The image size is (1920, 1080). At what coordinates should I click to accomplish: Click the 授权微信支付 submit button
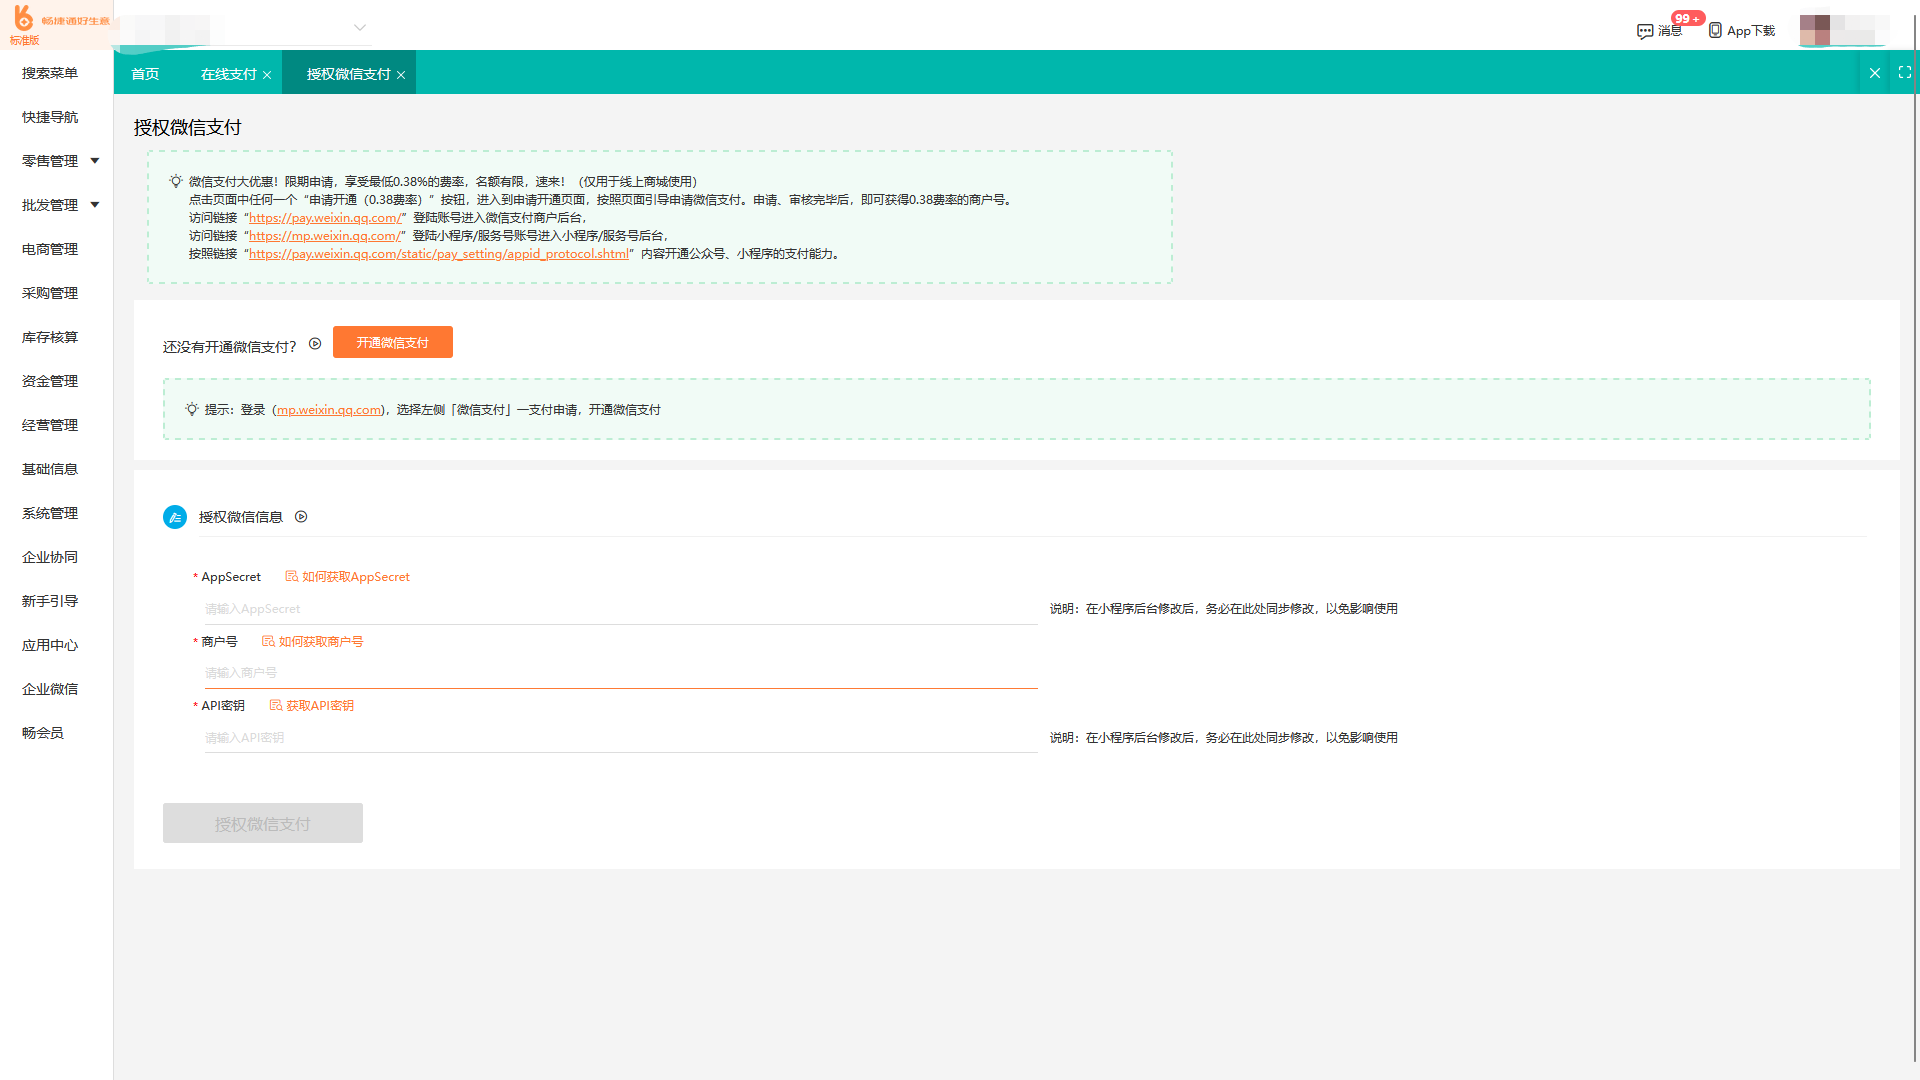(262, 822)
